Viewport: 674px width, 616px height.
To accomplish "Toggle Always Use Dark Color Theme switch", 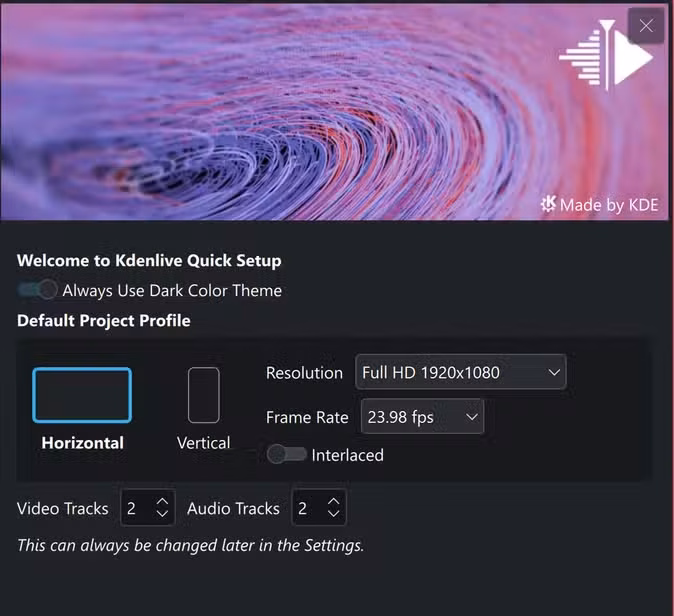I will 37,290.
